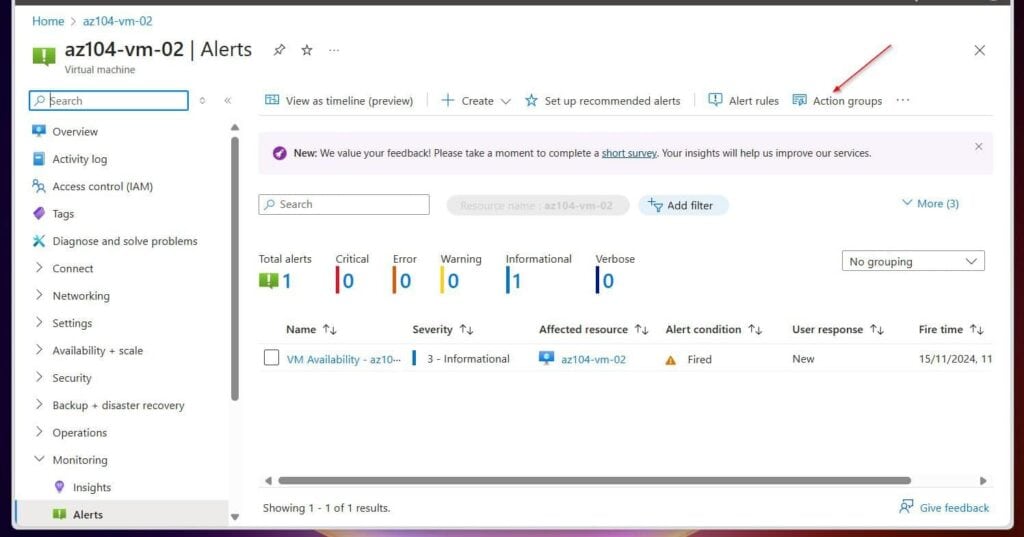Click the plus icon for Create
1024x537 pixels.
447,100
